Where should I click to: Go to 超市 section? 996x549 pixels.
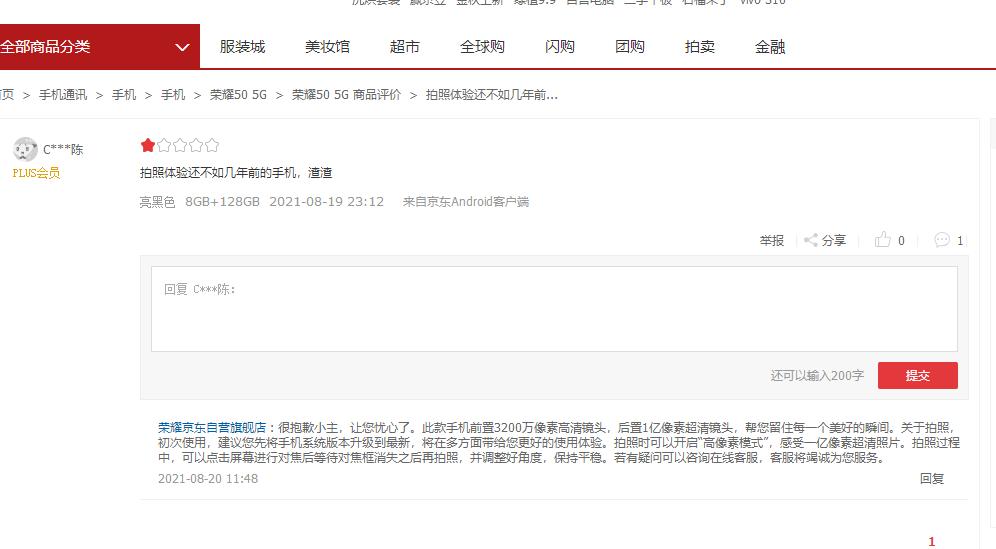(405, 47)
